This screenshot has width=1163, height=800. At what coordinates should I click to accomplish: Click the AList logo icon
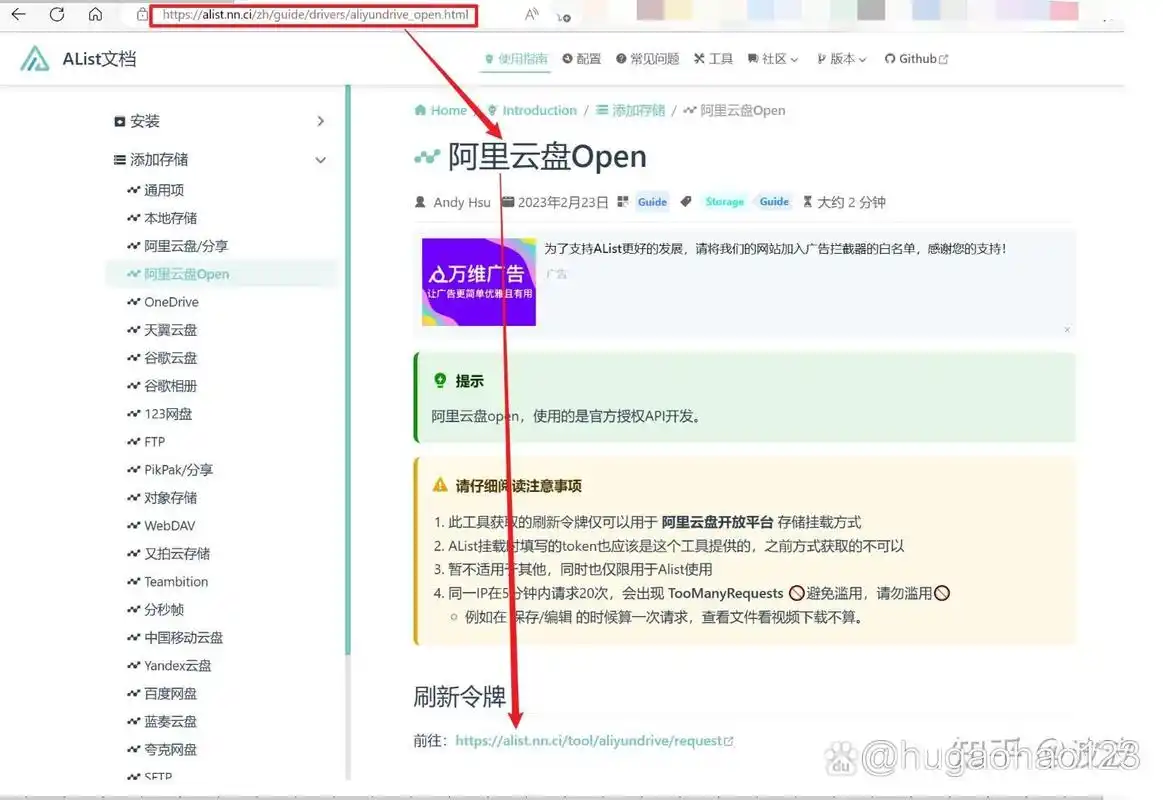pyautogui.click(x=34, y=58)
